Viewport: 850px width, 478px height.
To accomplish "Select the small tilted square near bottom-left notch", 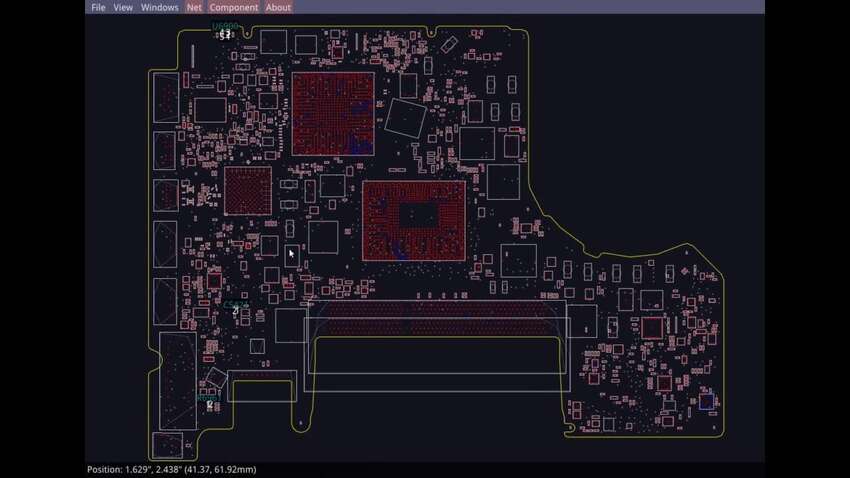I will (x=216, y=378).
